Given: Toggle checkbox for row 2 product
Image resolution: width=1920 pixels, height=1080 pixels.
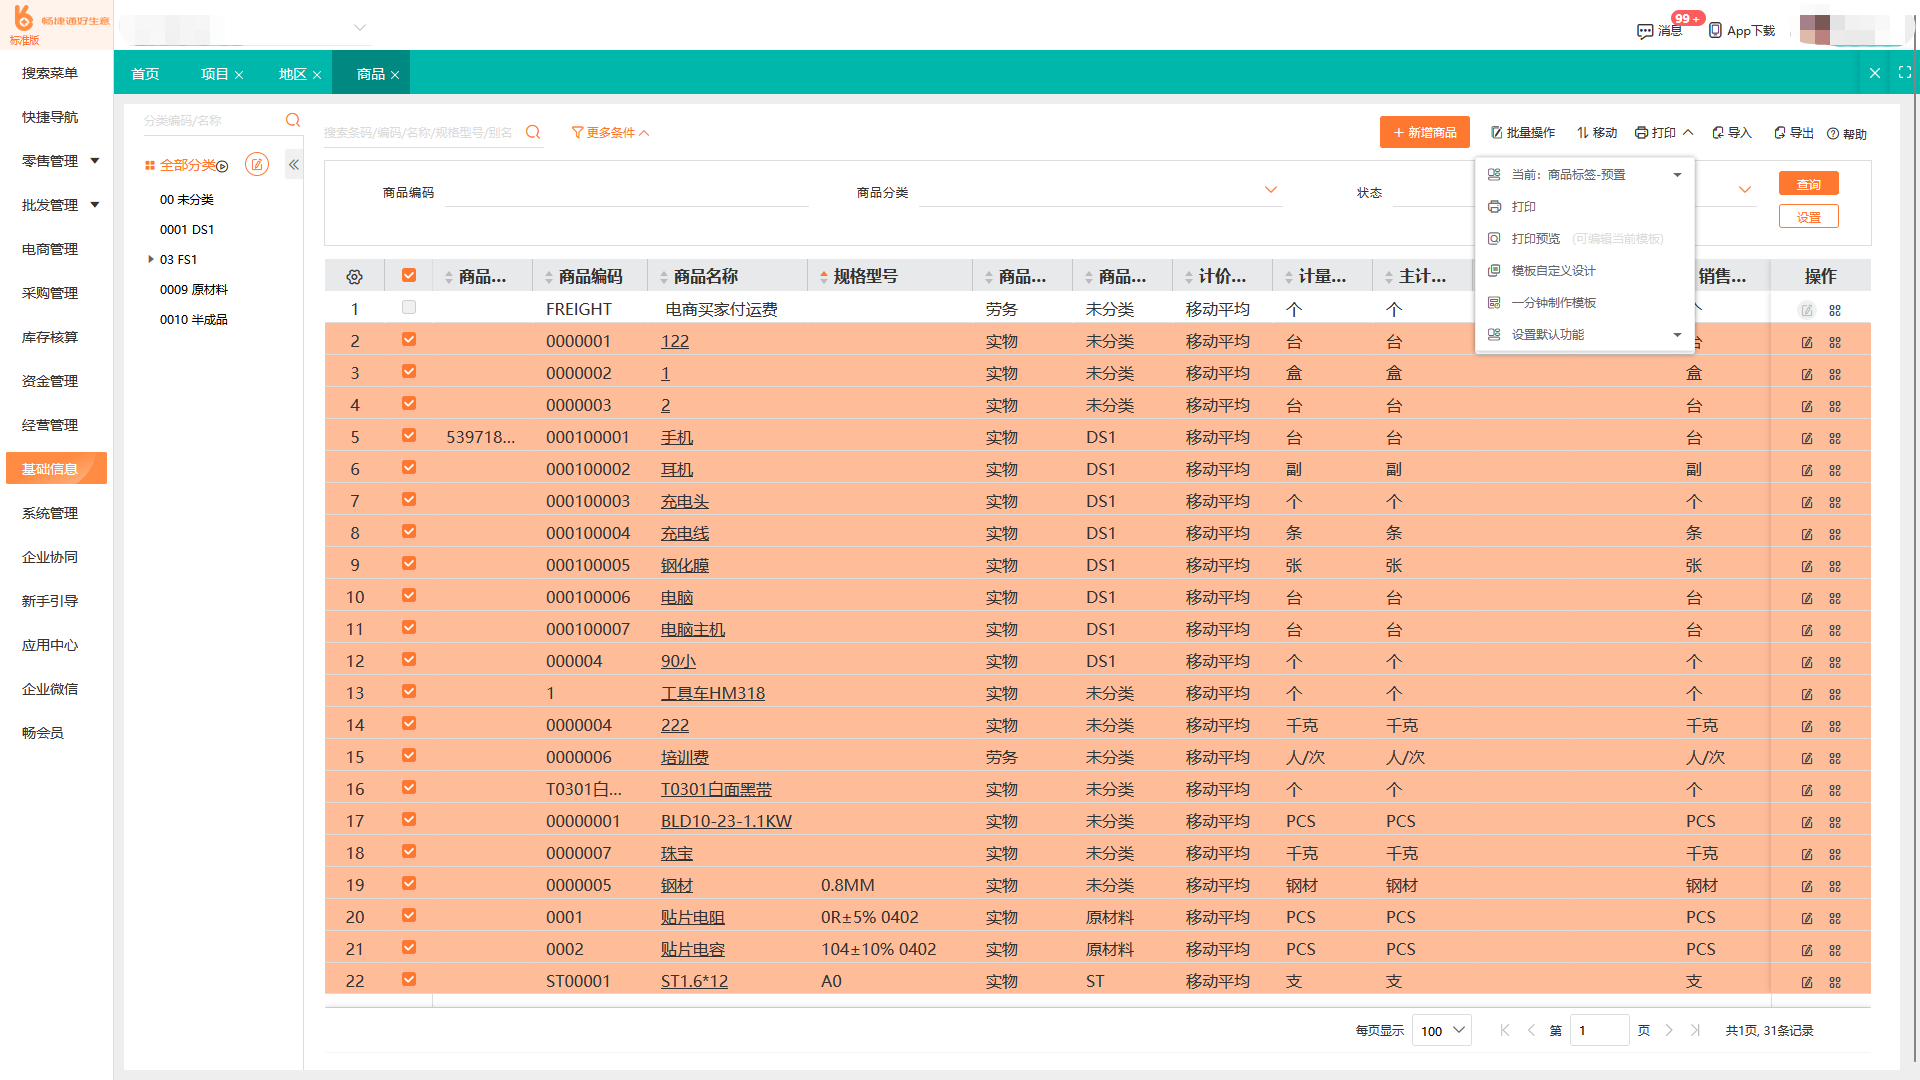Looking at the screenshot, I should pyautogui.click(x=409, y=340).
